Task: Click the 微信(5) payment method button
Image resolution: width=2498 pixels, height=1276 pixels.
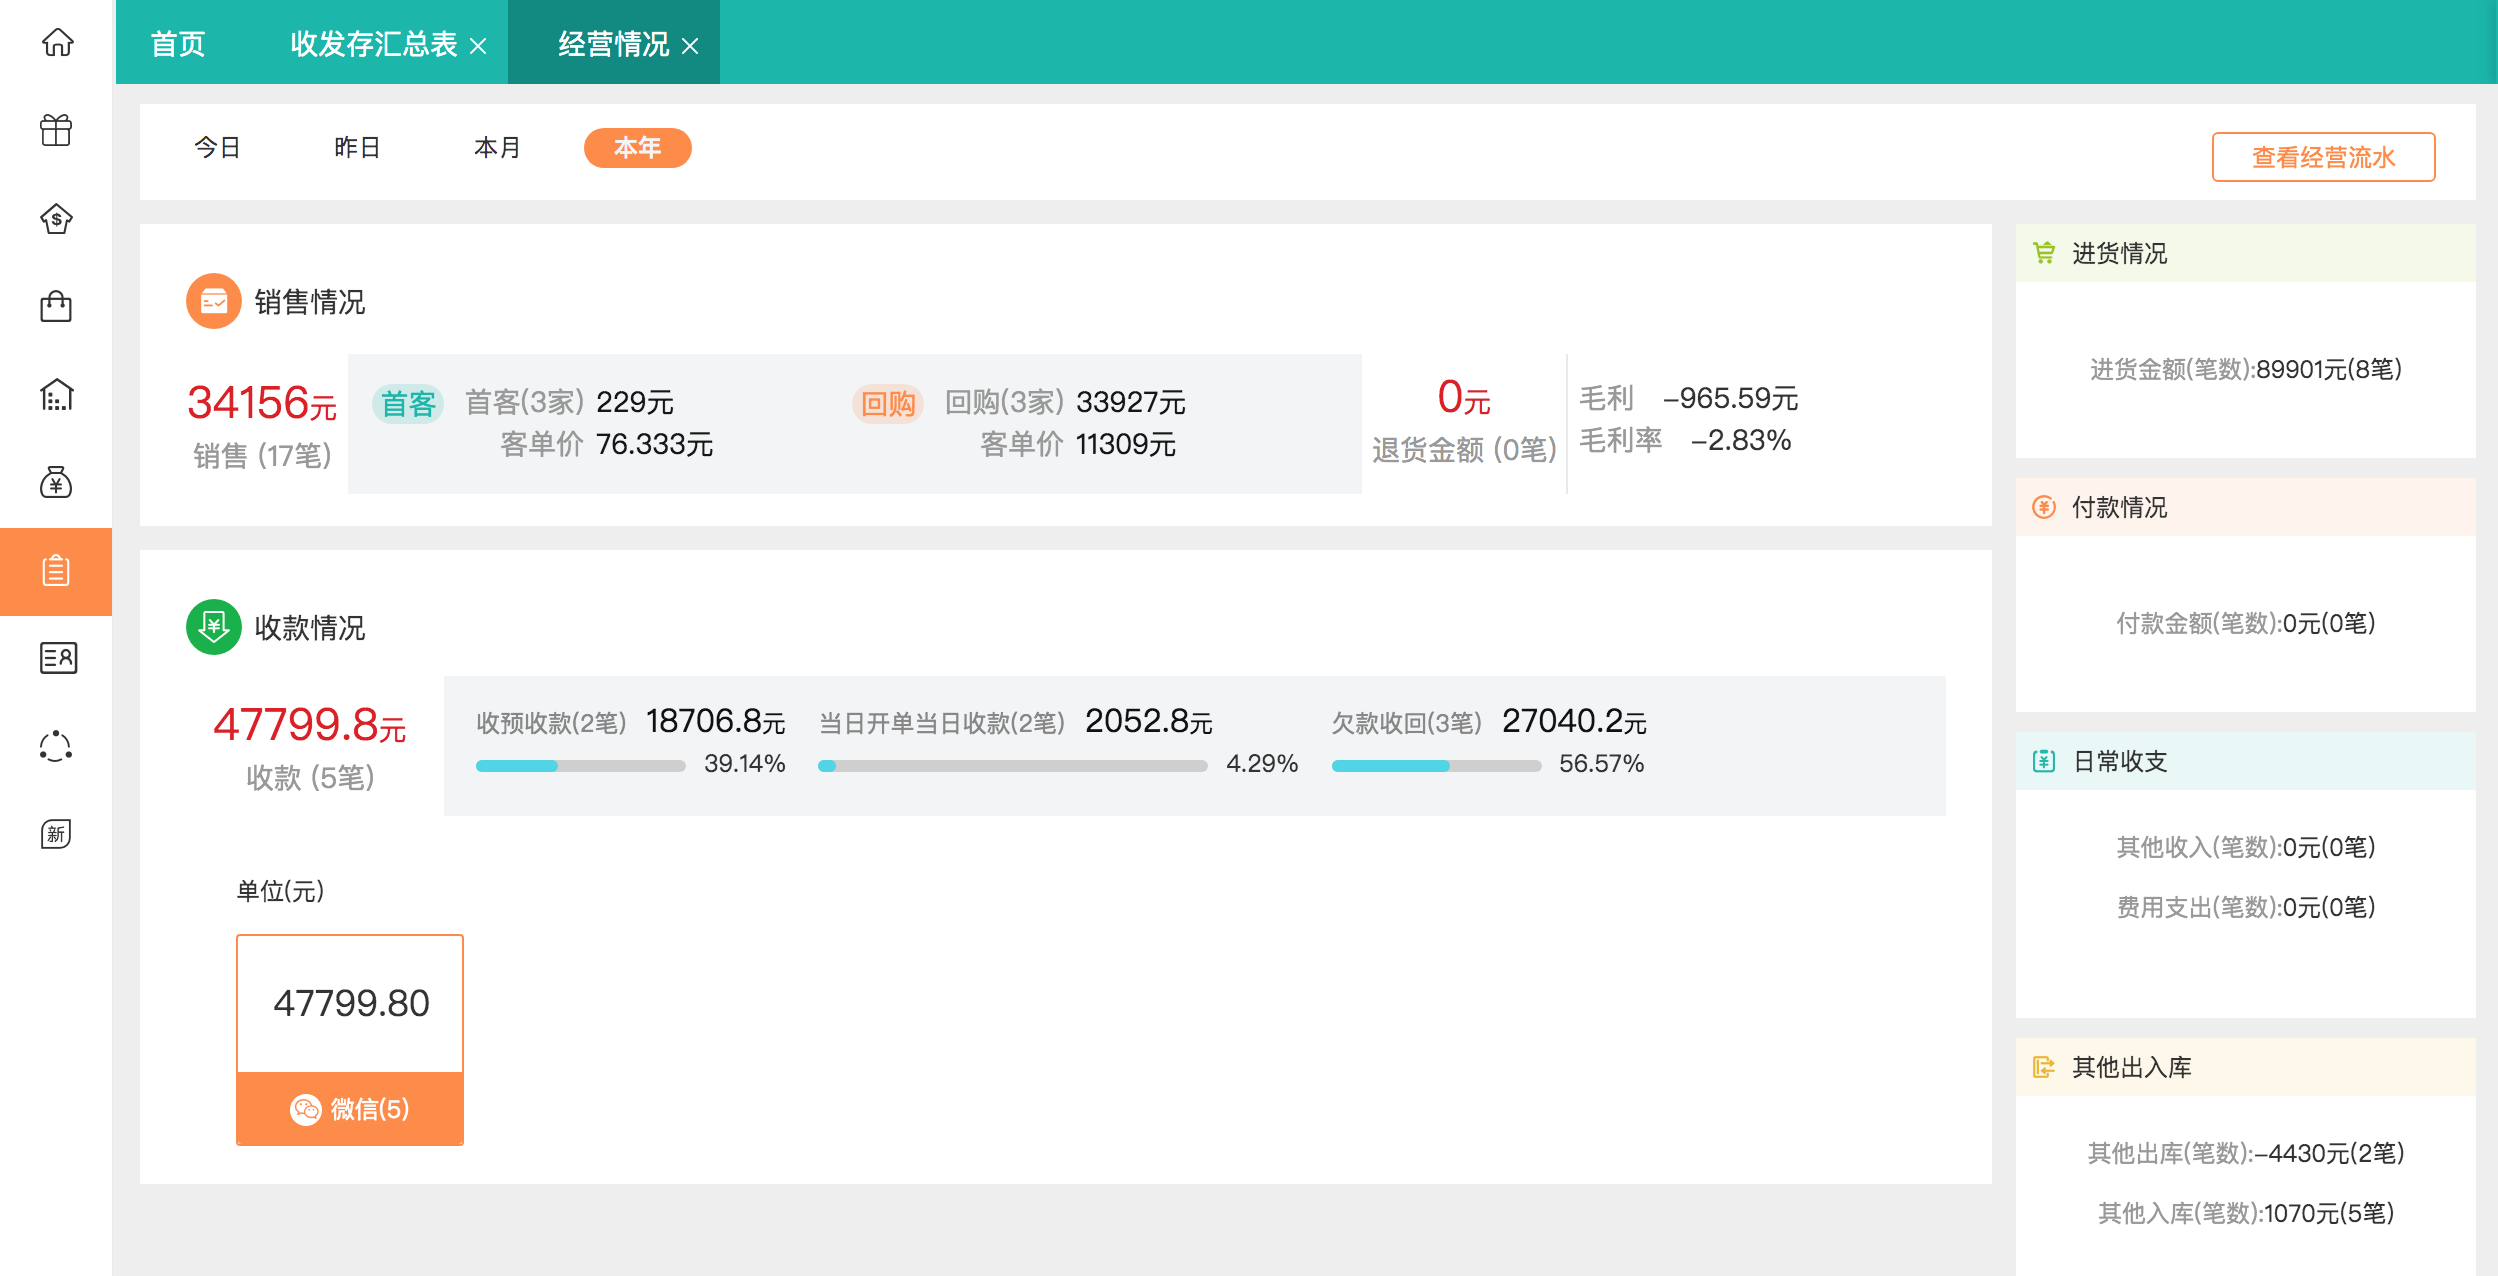Action: click(x=350, y=1110)
